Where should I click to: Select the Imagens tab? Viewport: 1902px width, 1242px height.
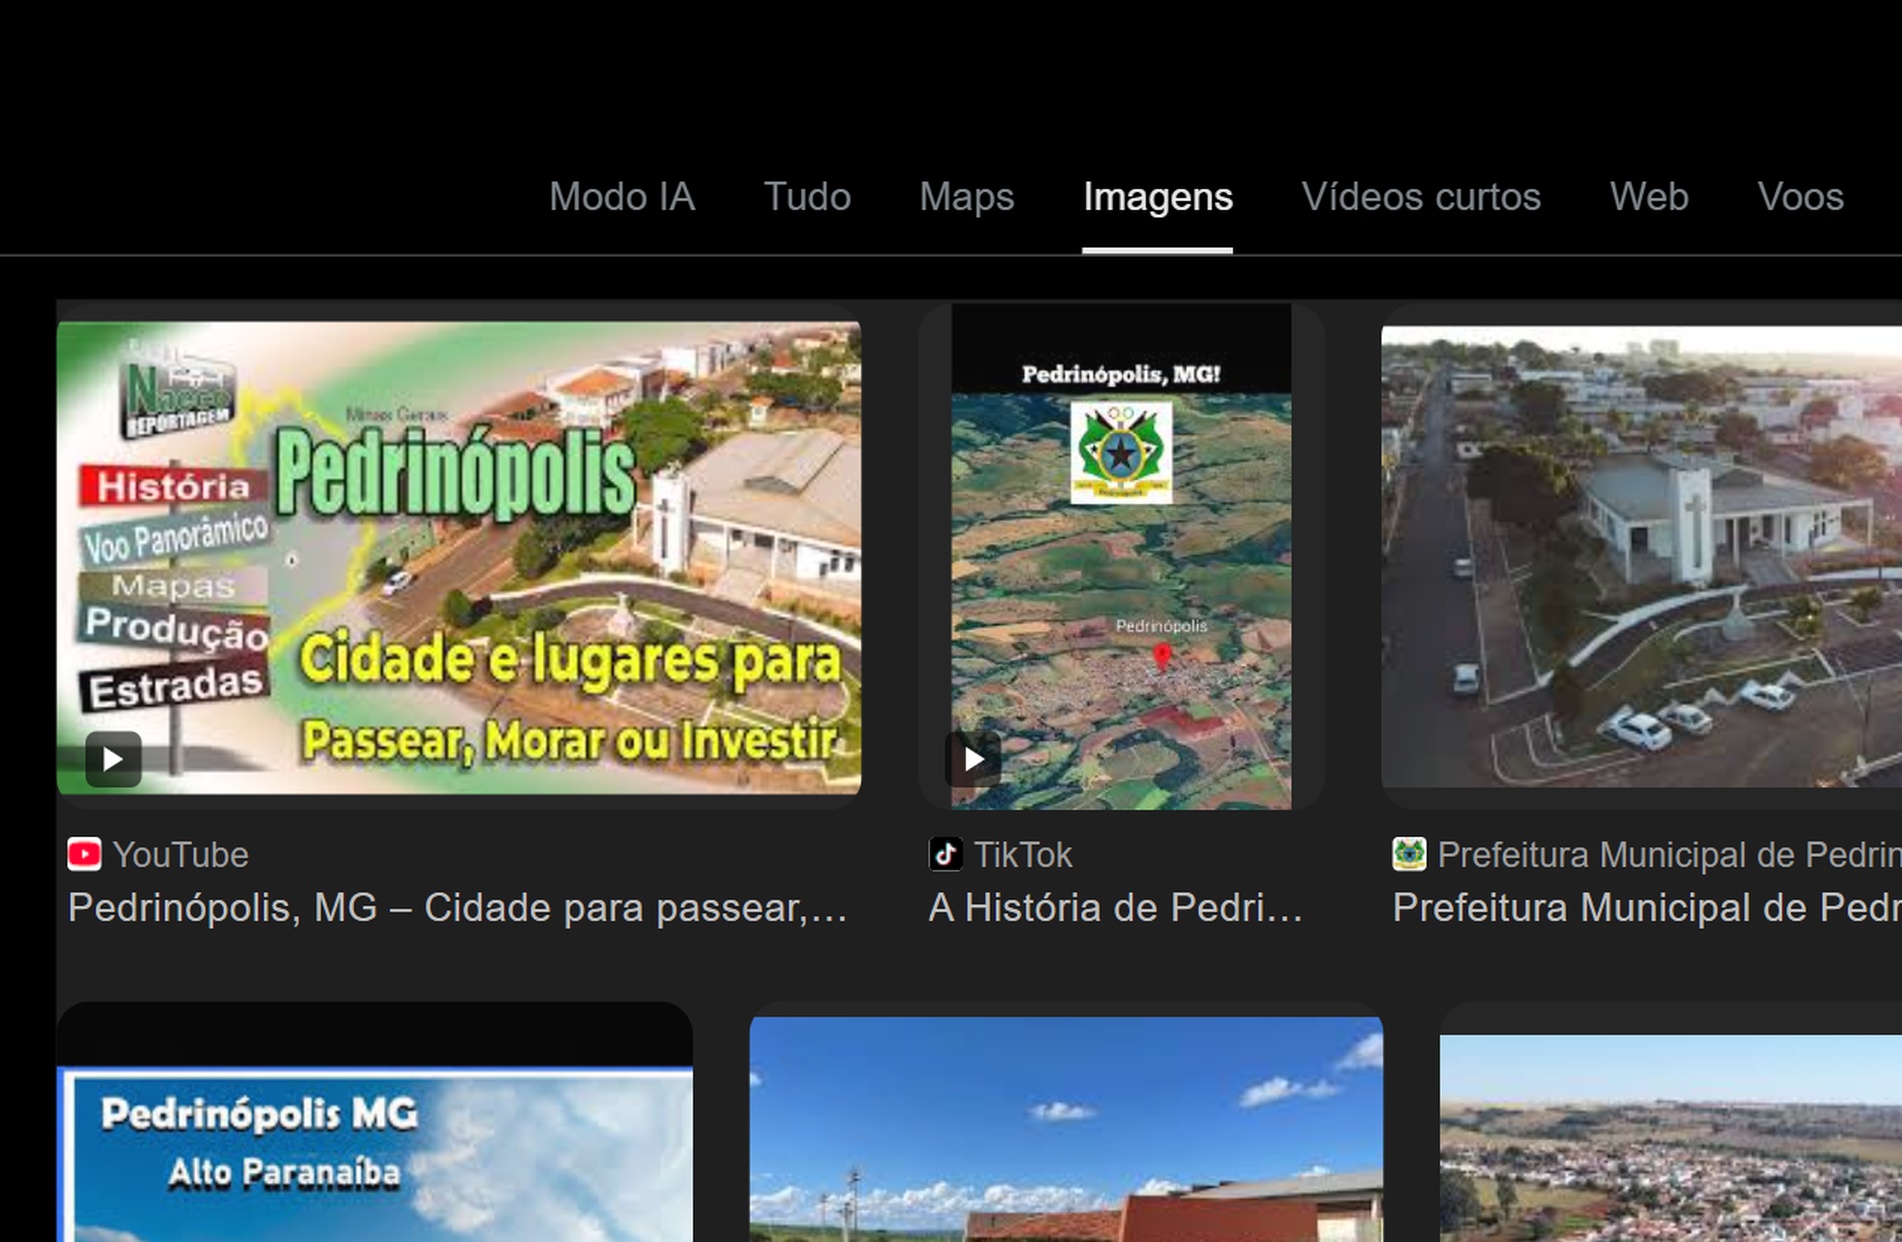[1157, 197]
